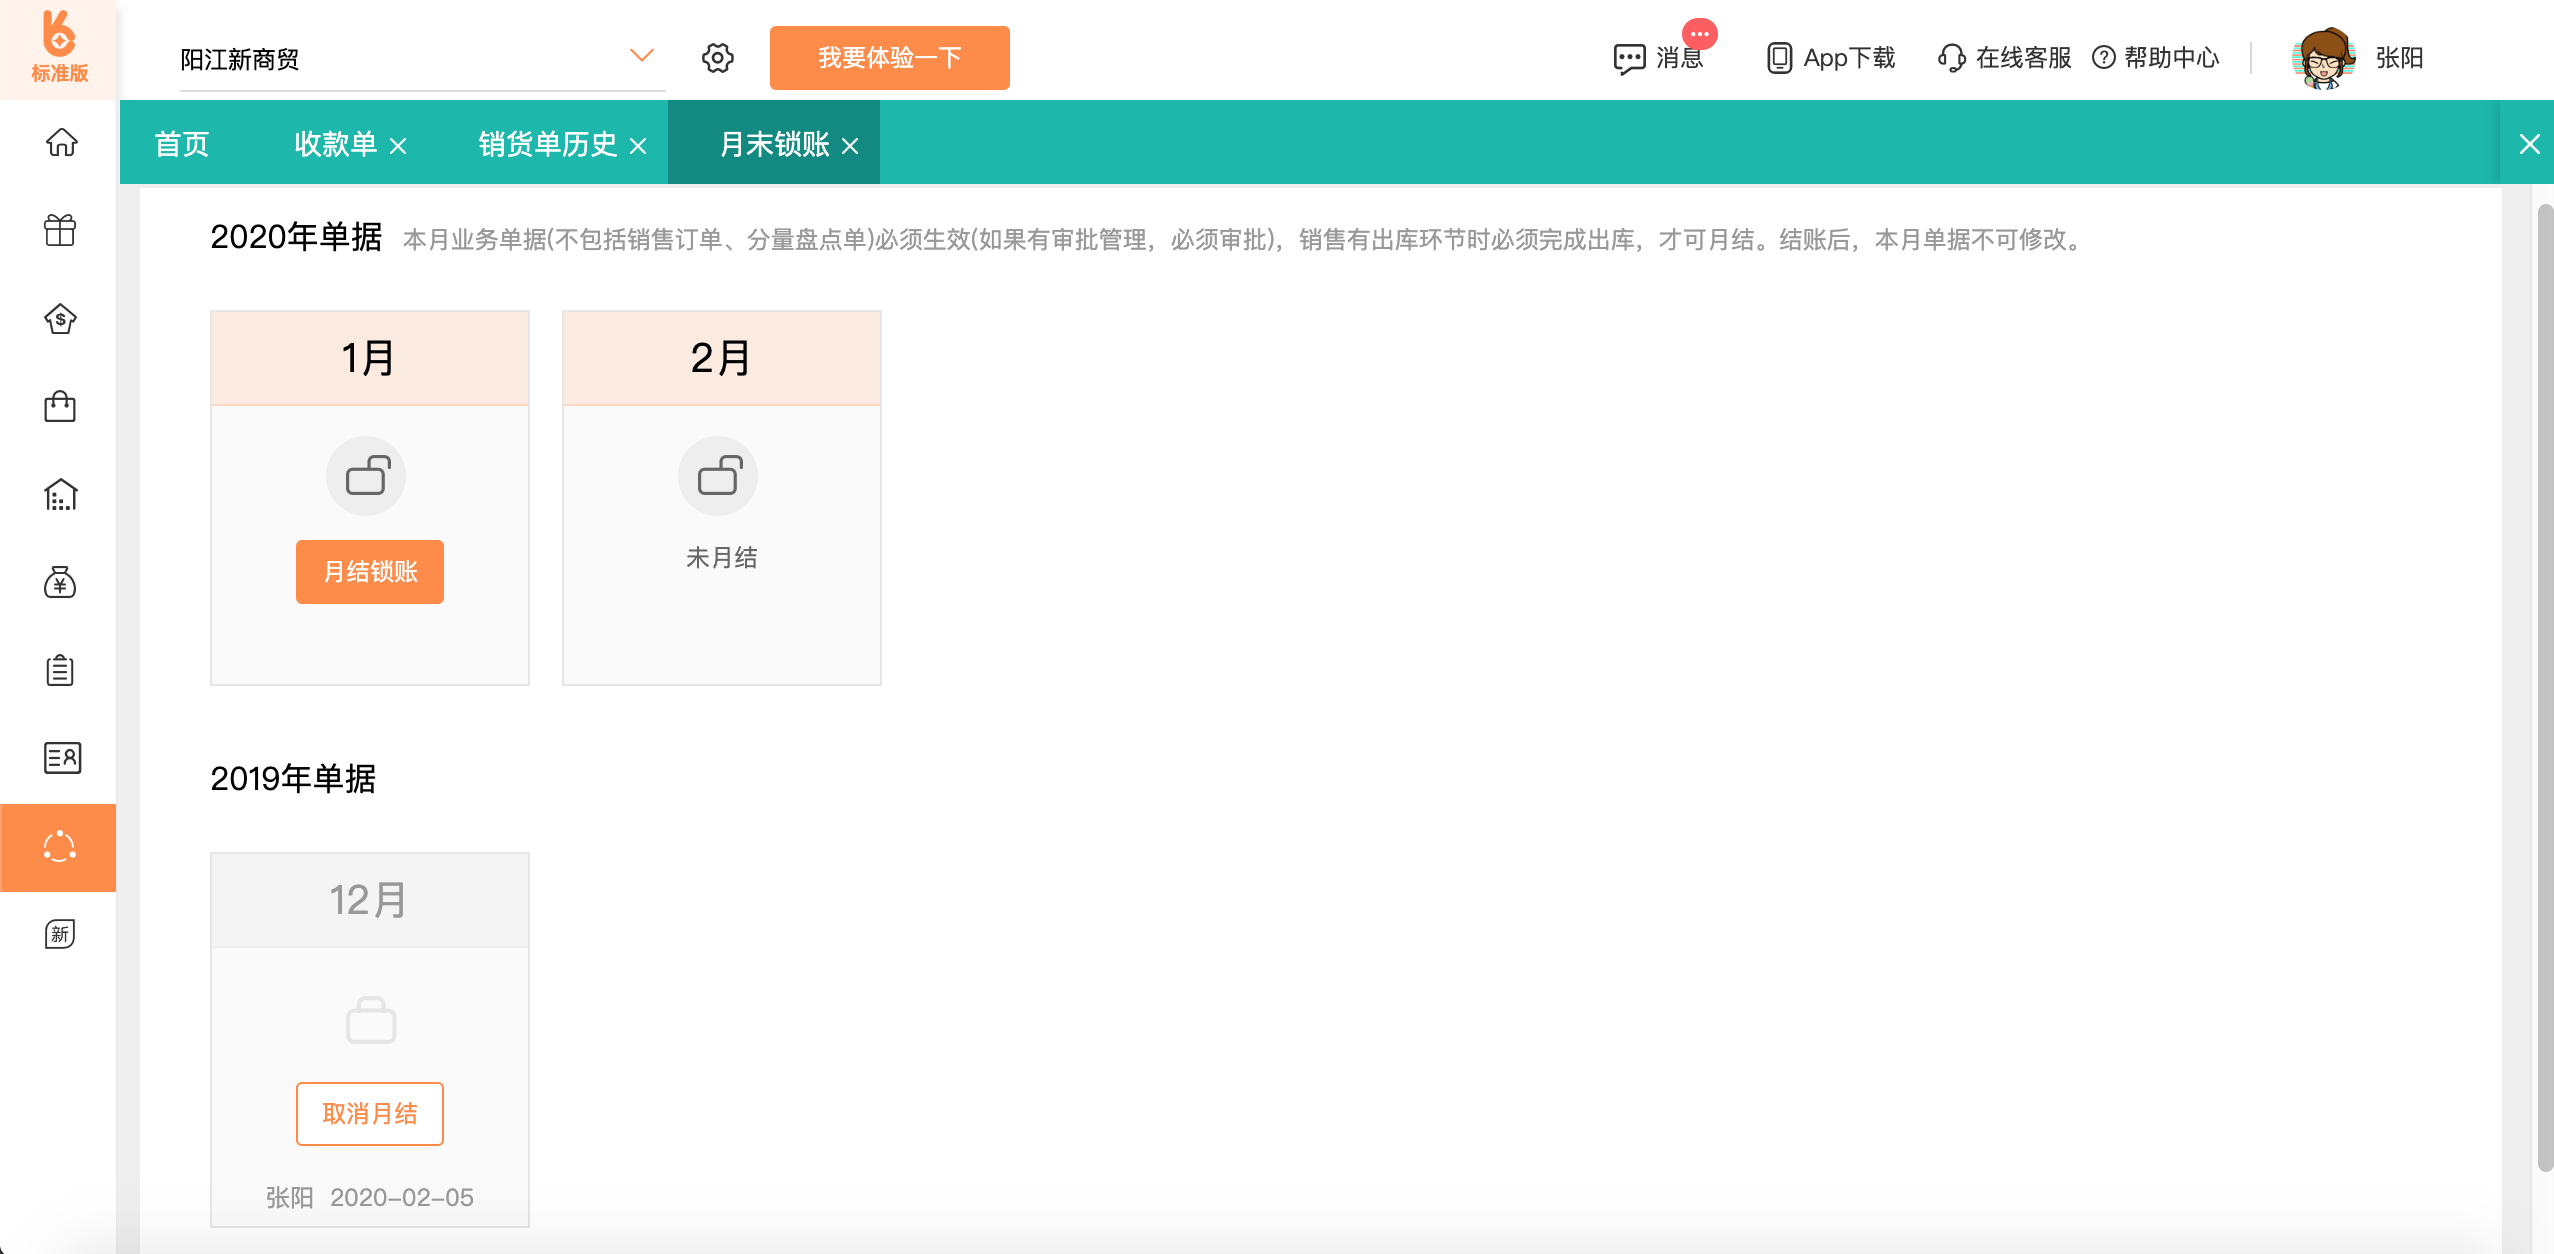Click the shopping bag icon in sidebar

tap(60, 404)
